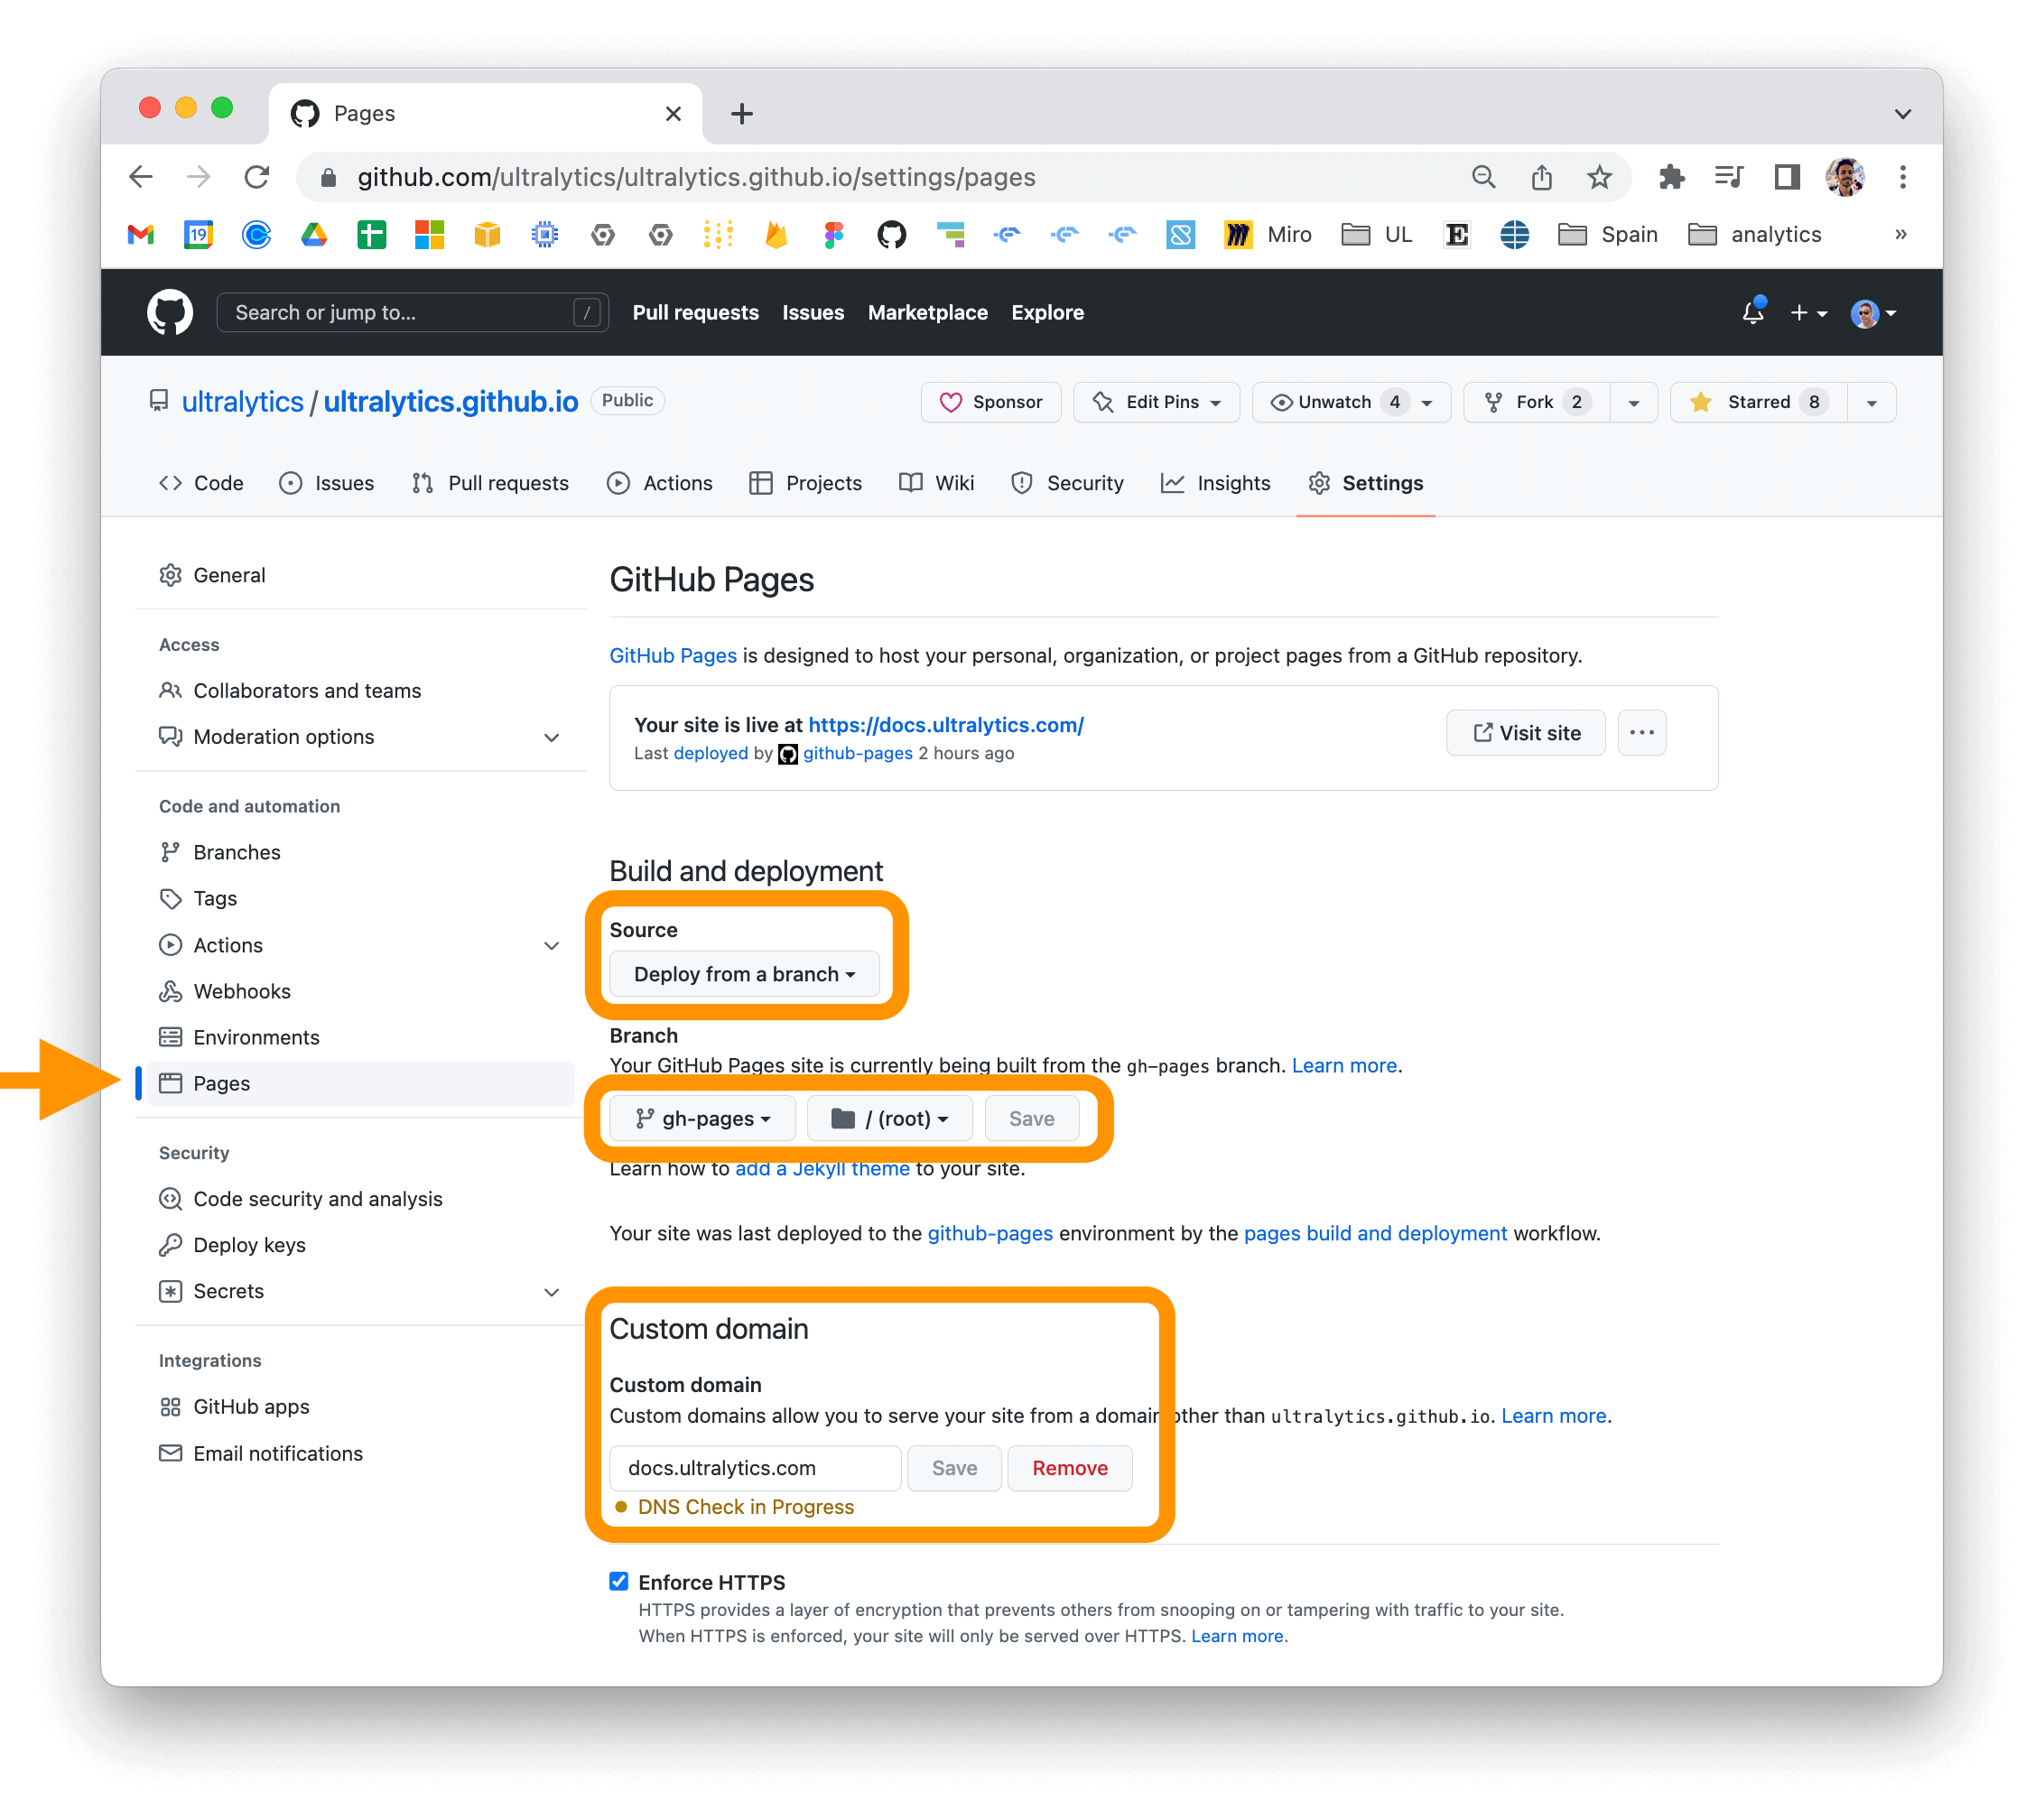Open the overflow menu next to Visit site
Screen dimensions: 2044x1820
(1641, 732)
